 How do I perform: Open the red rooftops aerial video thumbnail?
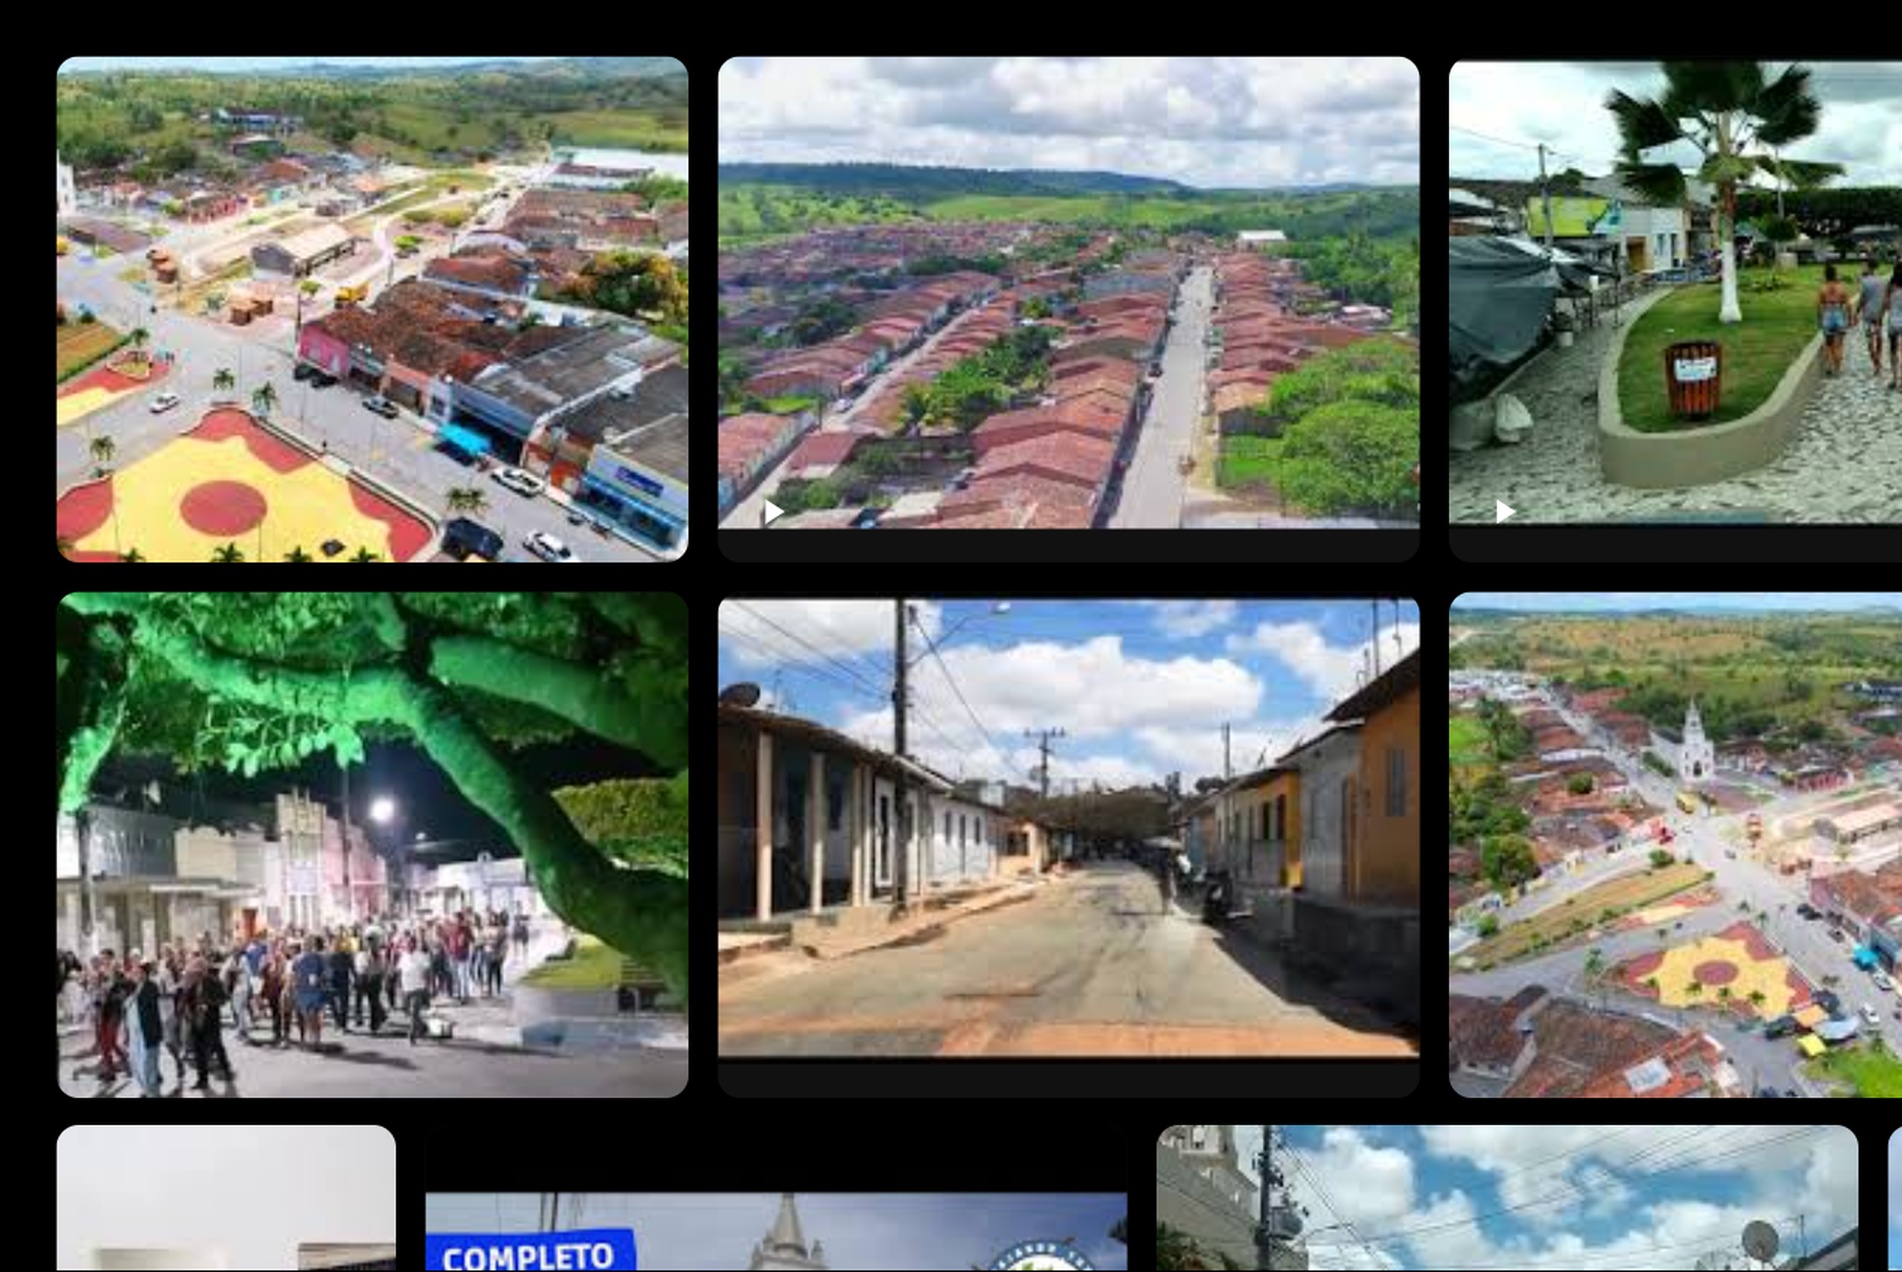[x=1068, y=292]
